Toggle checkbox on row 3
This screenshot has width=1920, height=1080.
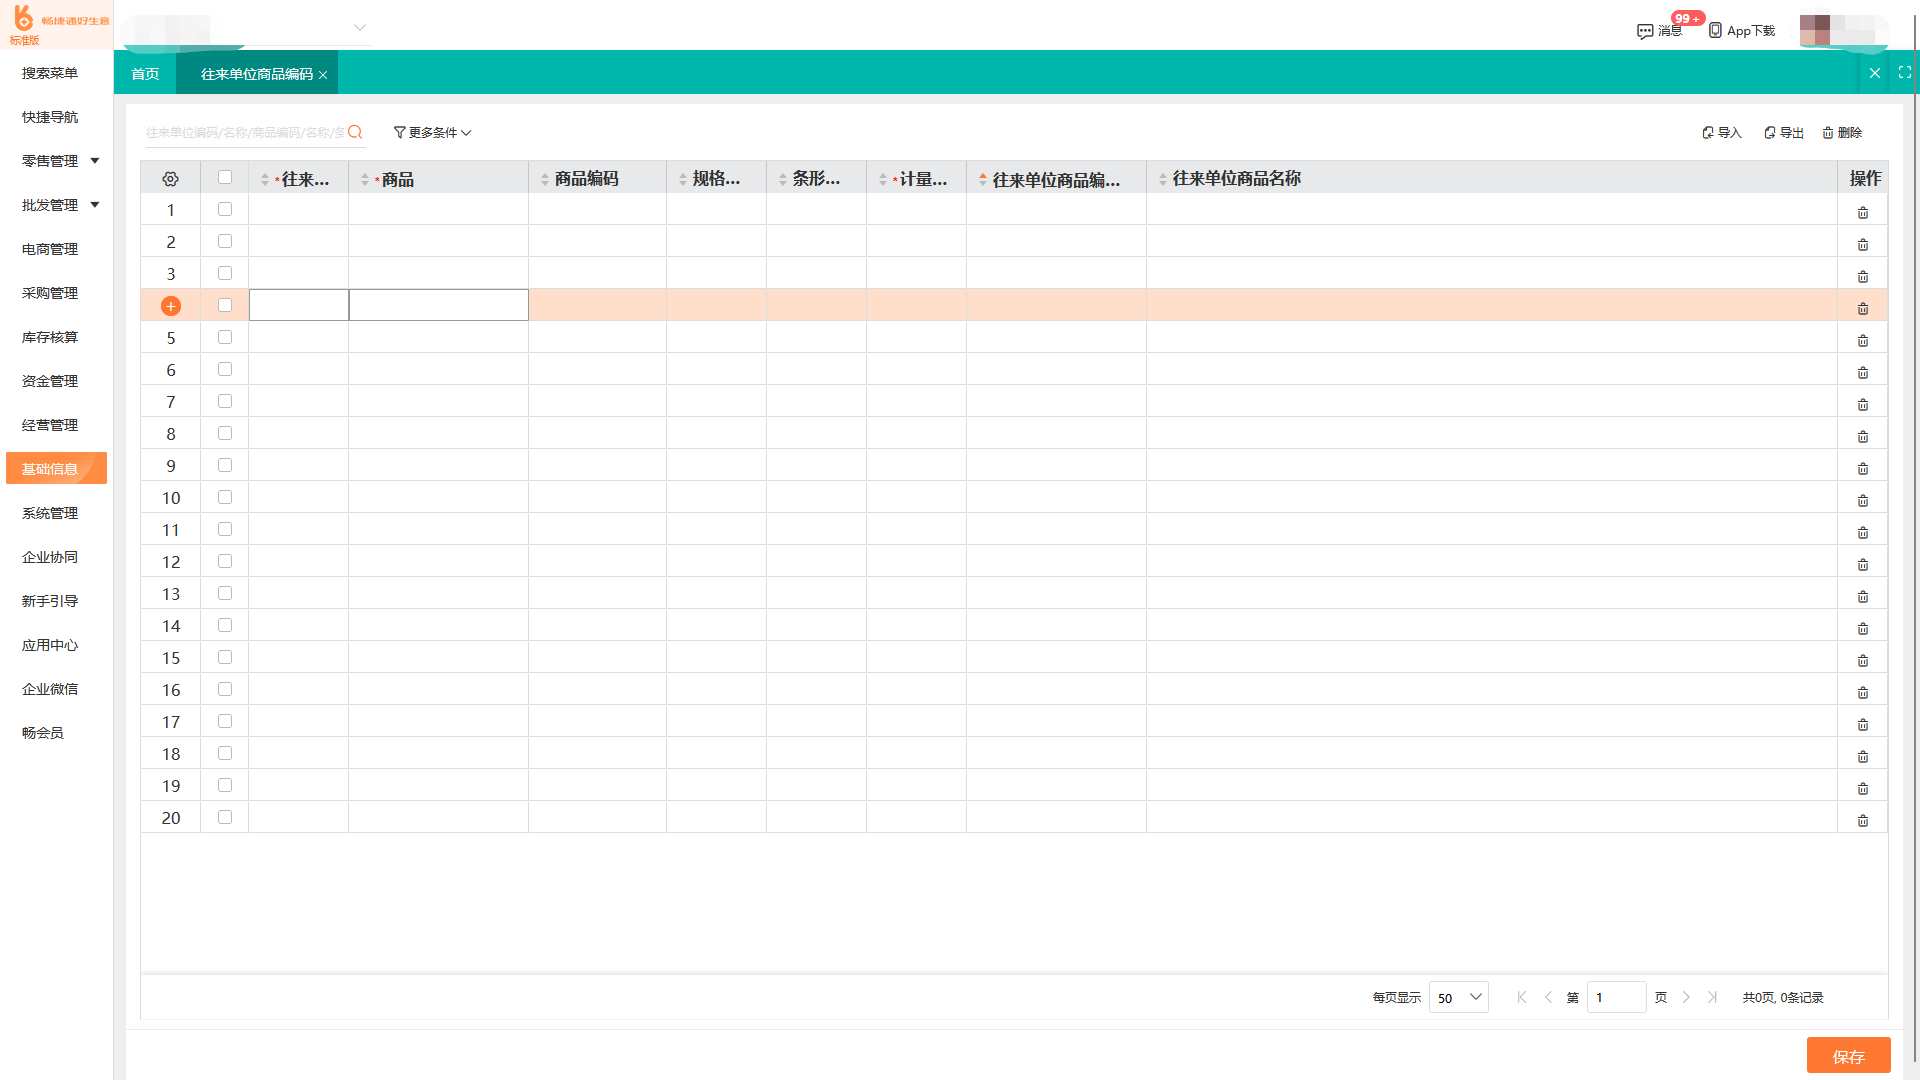[224, 273]
